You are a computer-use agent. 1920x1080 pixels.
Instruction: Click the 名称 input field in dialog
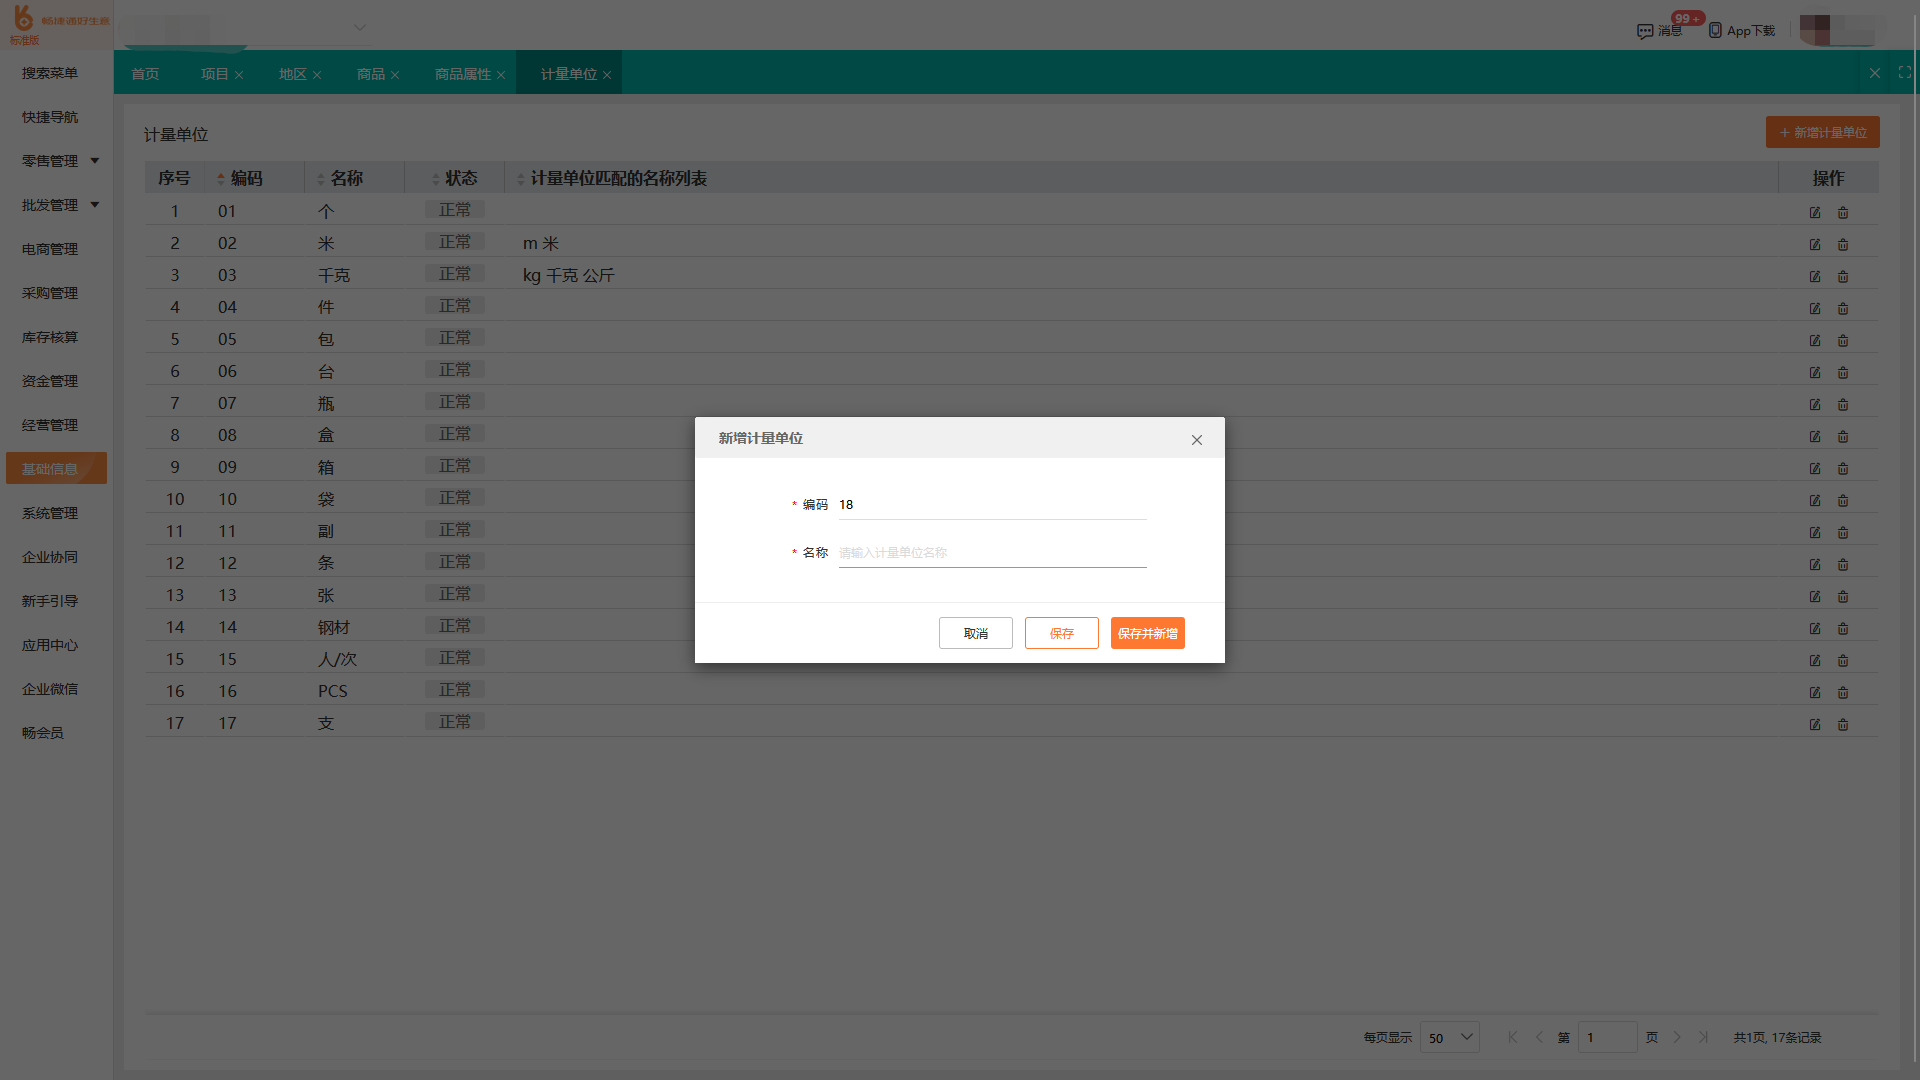click(990, 551)
